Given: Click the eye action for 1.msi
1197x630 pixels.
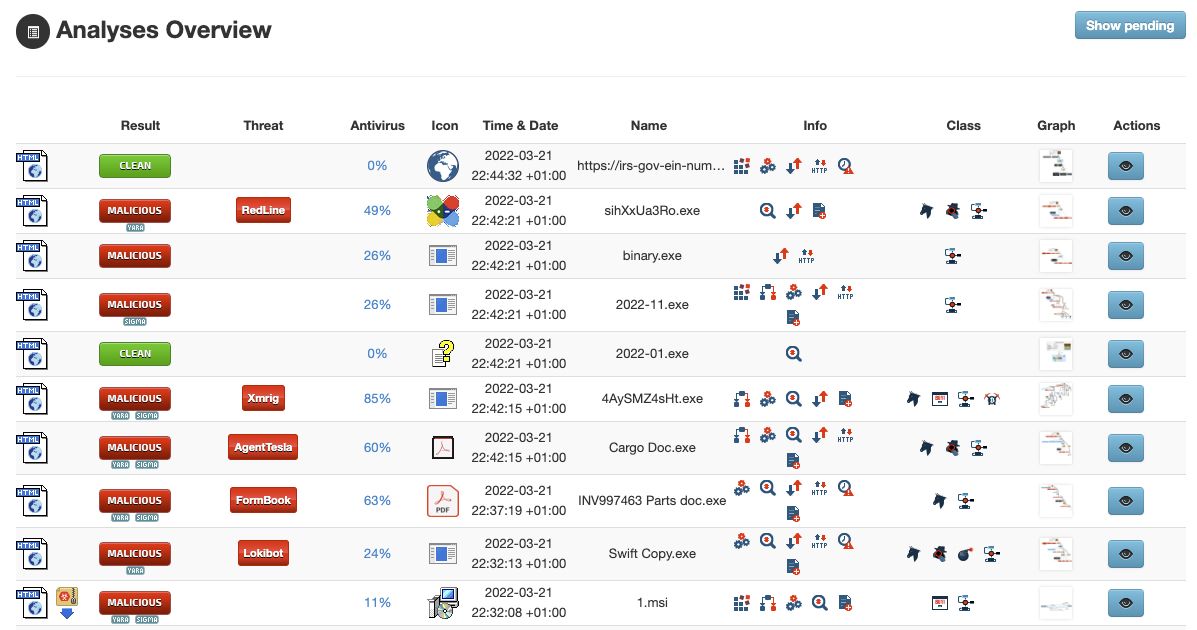Looking at the screenshot, I should (1125, 603).
